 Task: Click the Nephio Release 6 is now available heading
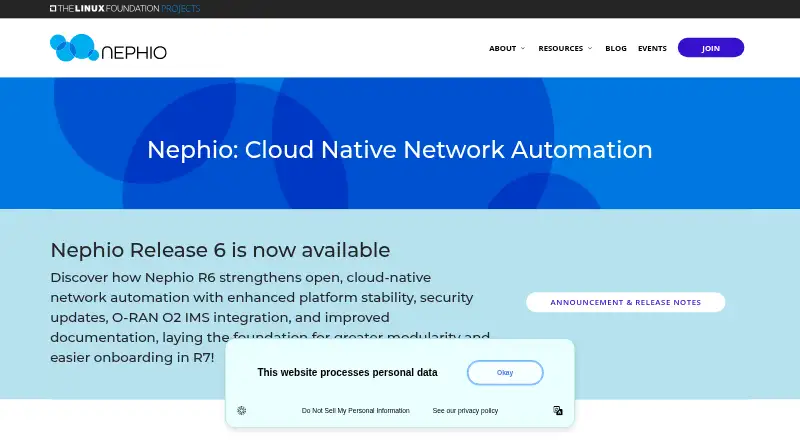[220, 250]
